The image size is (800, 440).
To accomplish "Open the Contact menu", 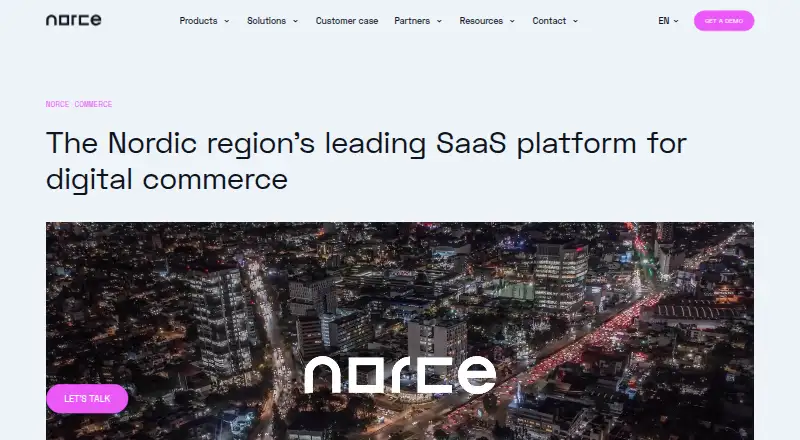I will tap(549, 21).
